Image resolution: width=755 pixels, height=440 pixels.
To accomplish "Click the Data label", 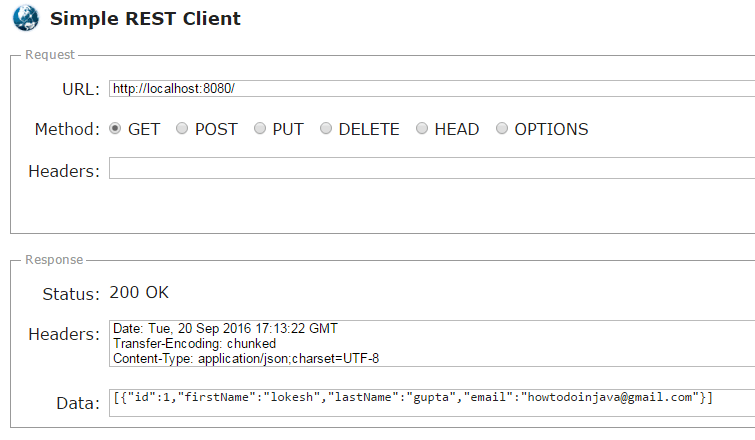I will [78, 404].
